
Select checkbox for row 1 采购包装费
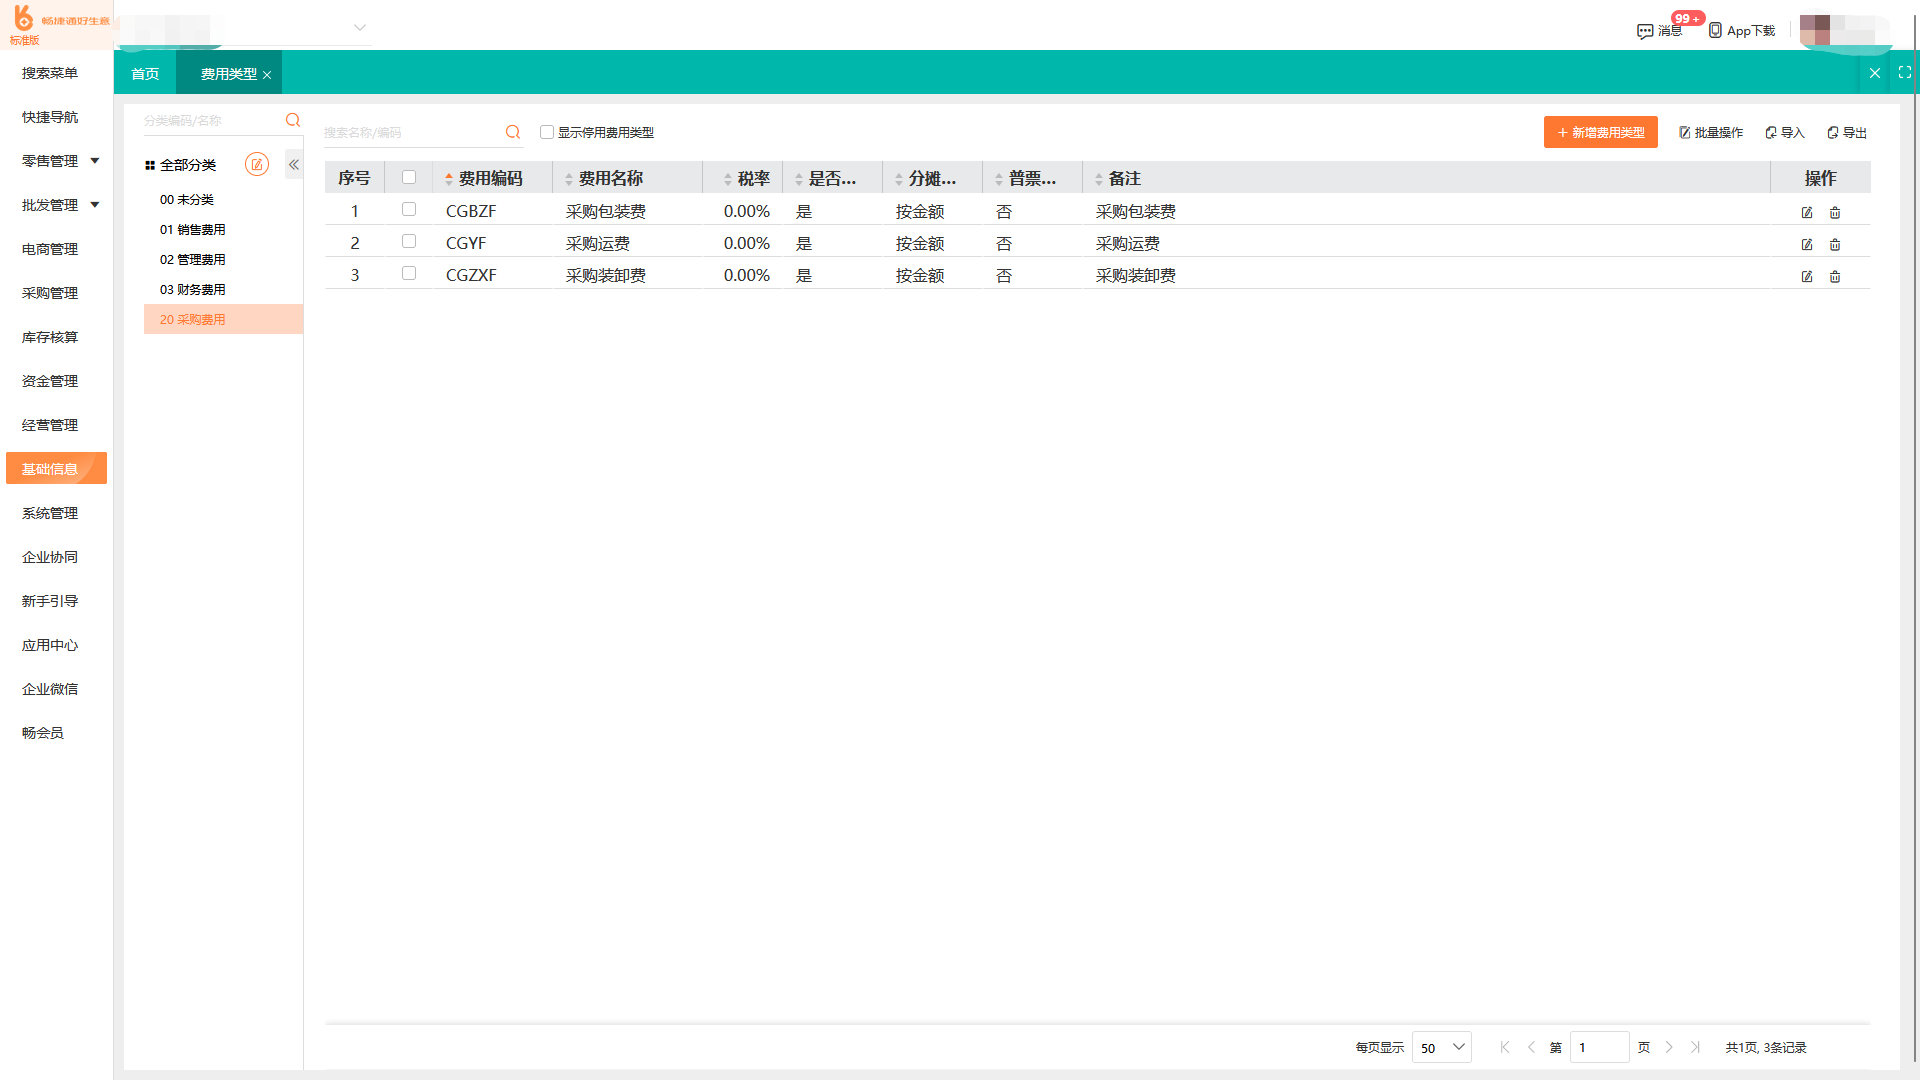pyautogui.click(x=409, y=210)
